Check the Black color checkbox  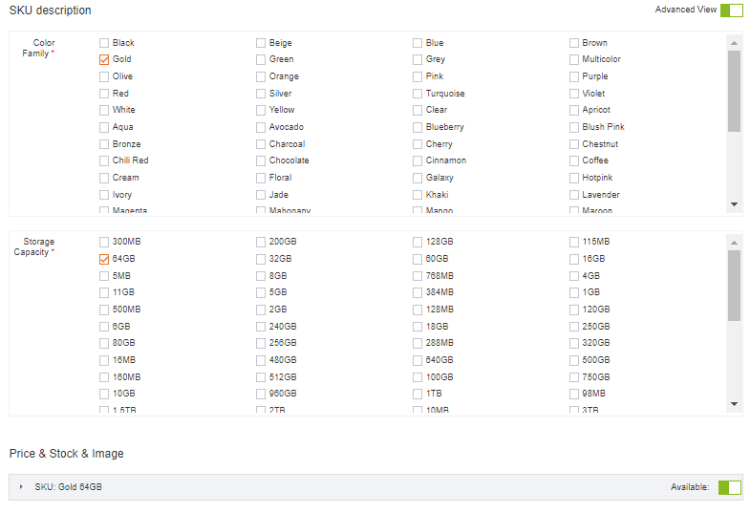(105, 43)
